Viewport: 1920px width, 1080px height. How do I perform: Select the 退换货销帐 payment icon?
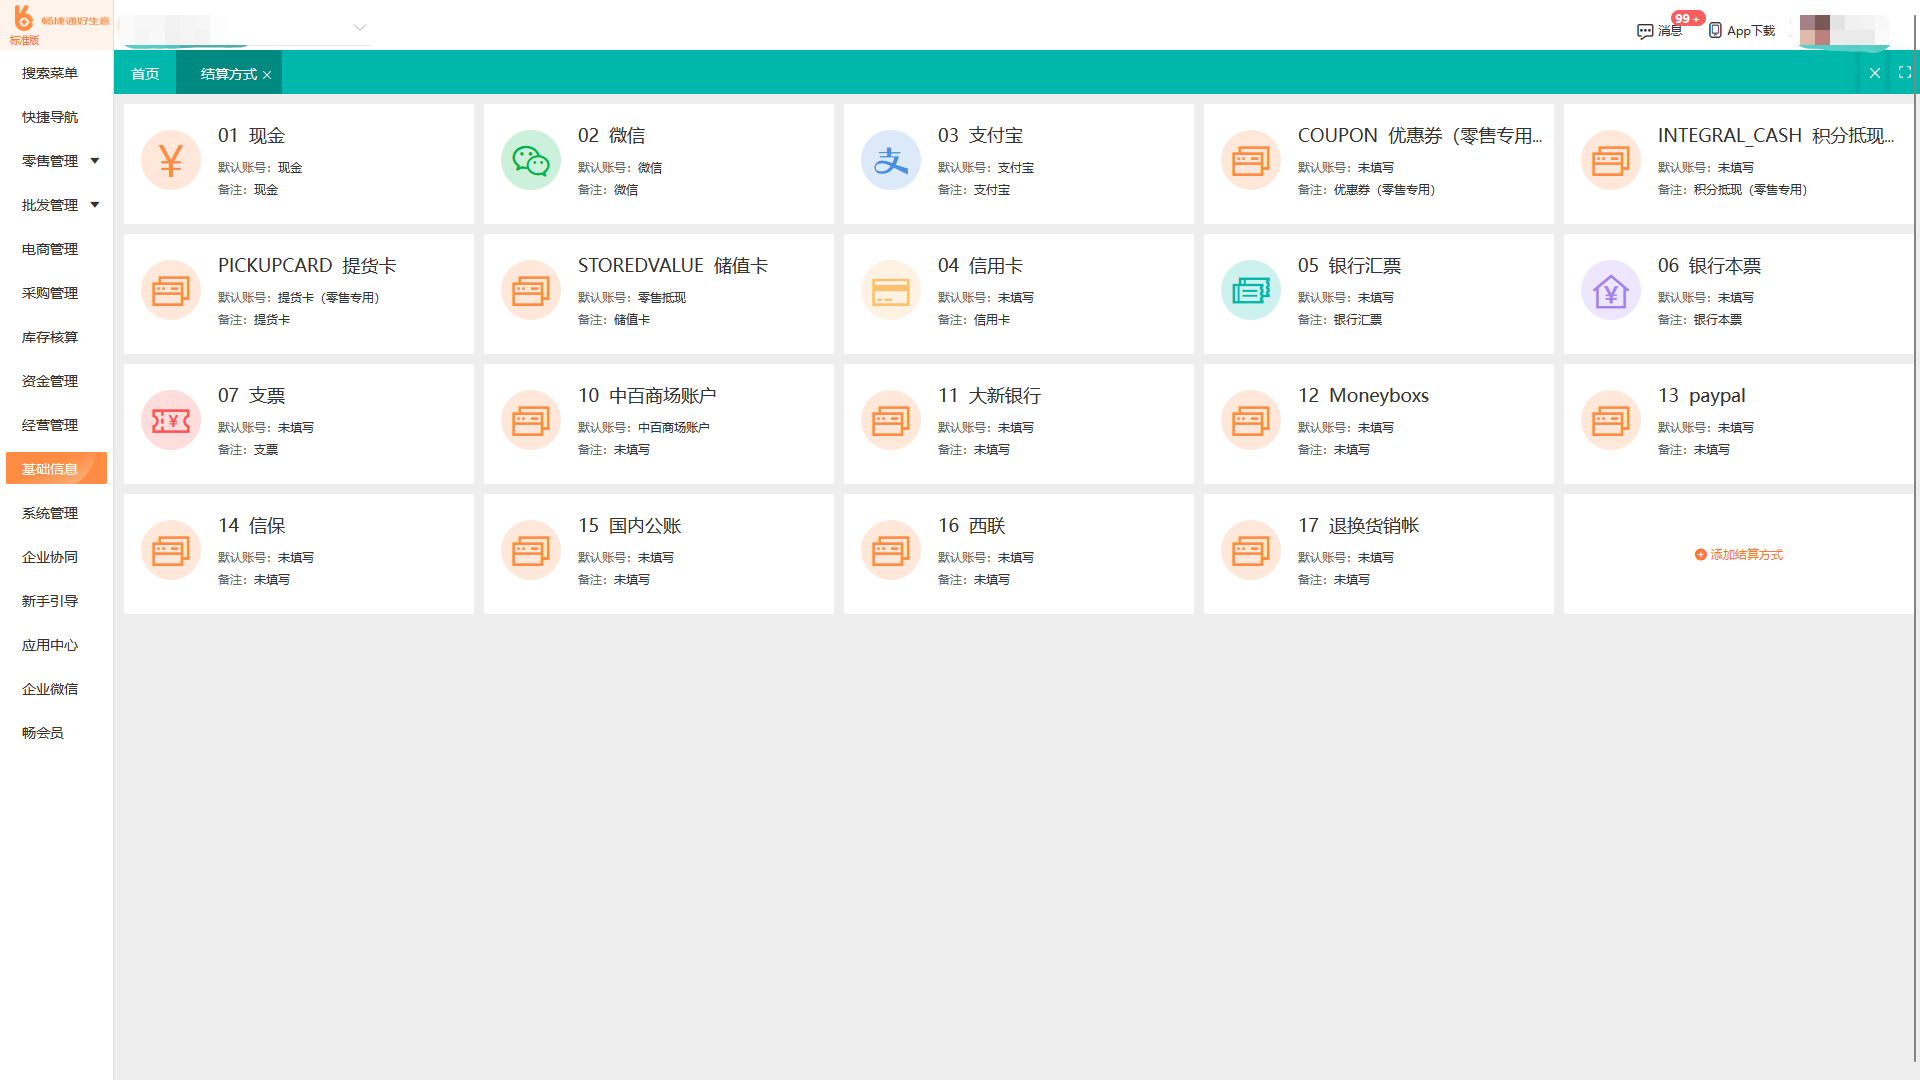[x=1250, y=549]
